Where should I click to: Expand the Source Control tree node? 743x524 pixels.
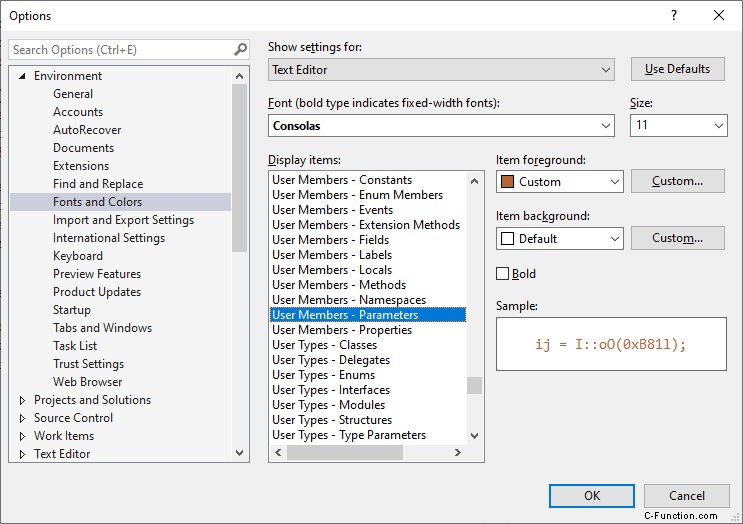click(x=23, y=418)
